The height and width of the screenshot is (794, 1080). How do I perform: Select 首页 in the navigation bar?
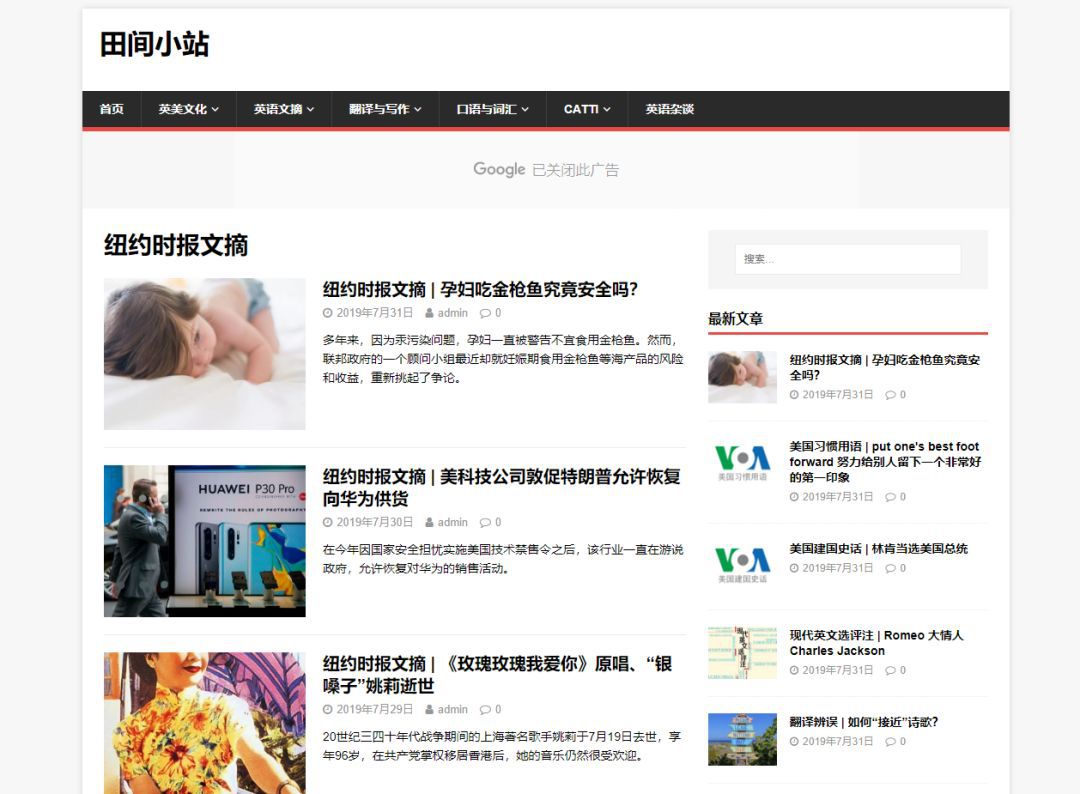tap(110, 110)
